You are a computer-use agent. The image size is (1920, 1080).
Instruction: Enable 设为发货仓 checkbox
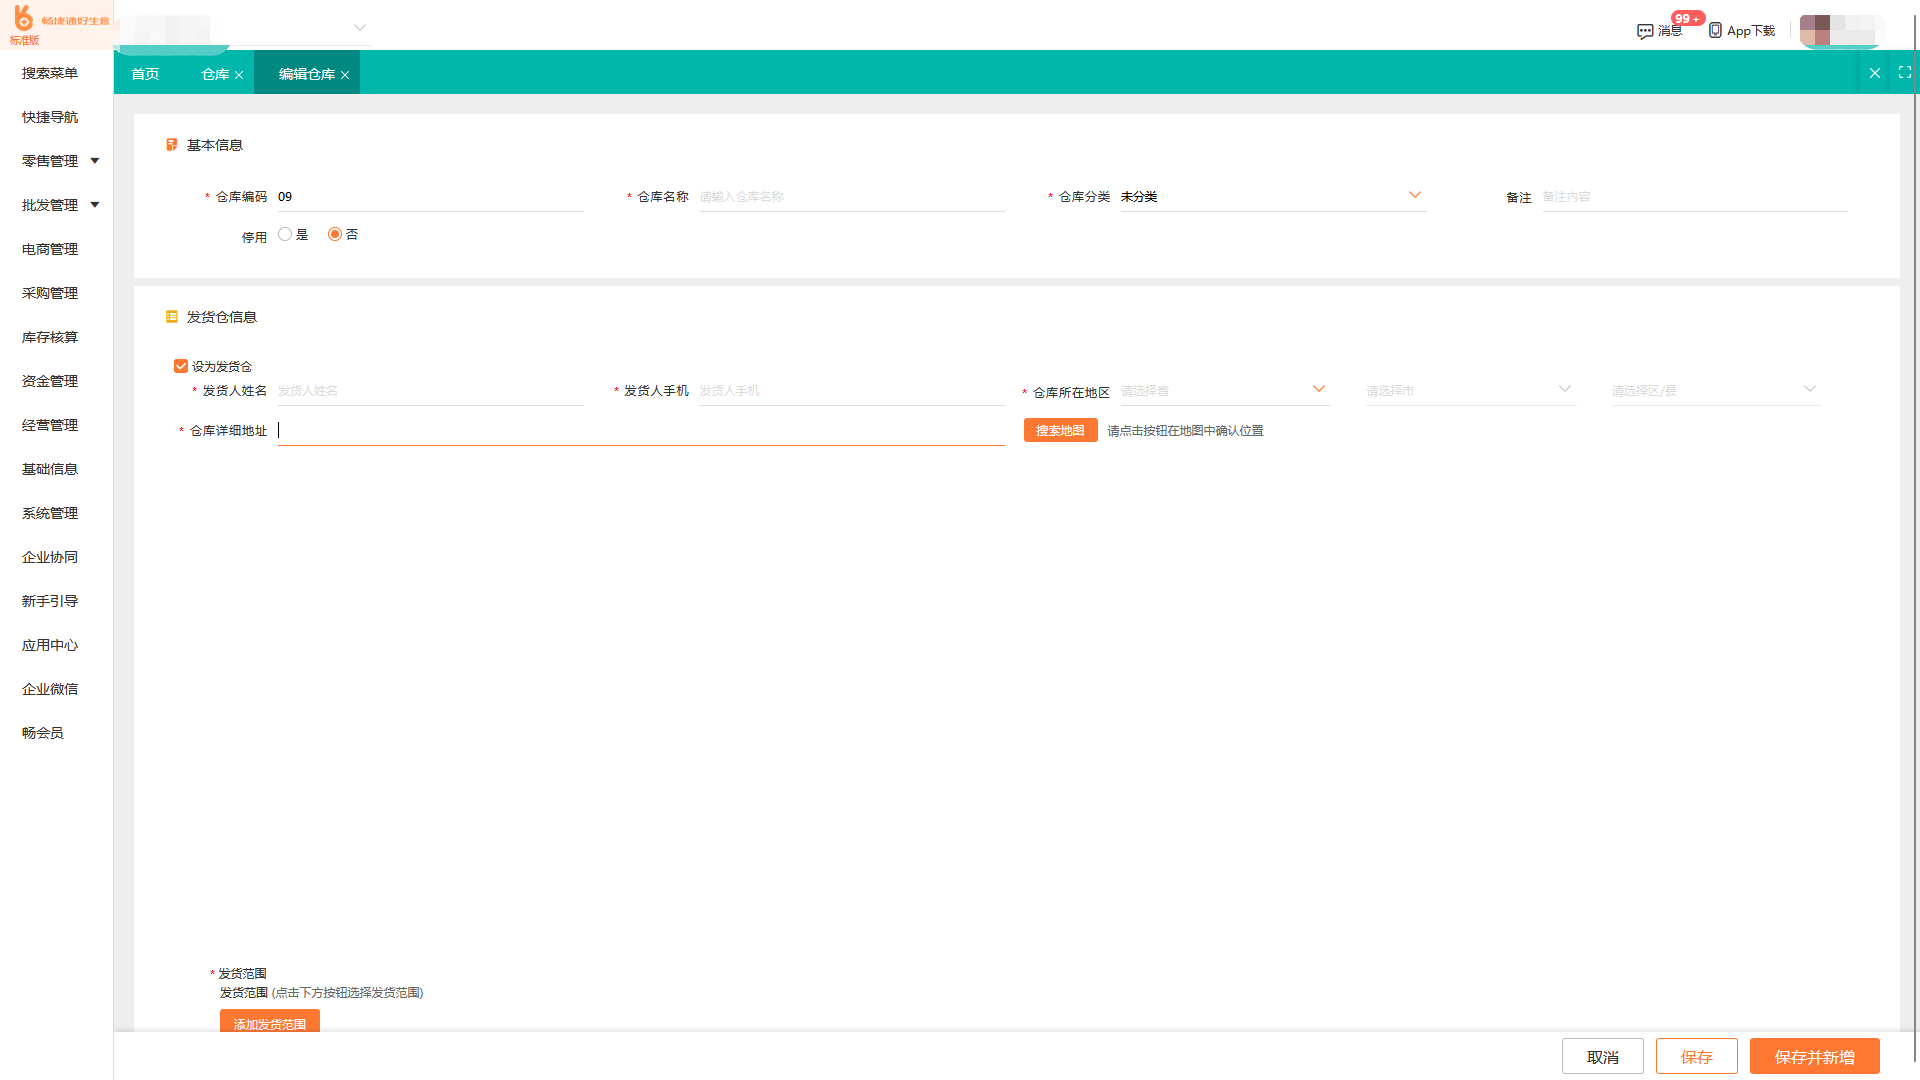(x=179, y=364)
